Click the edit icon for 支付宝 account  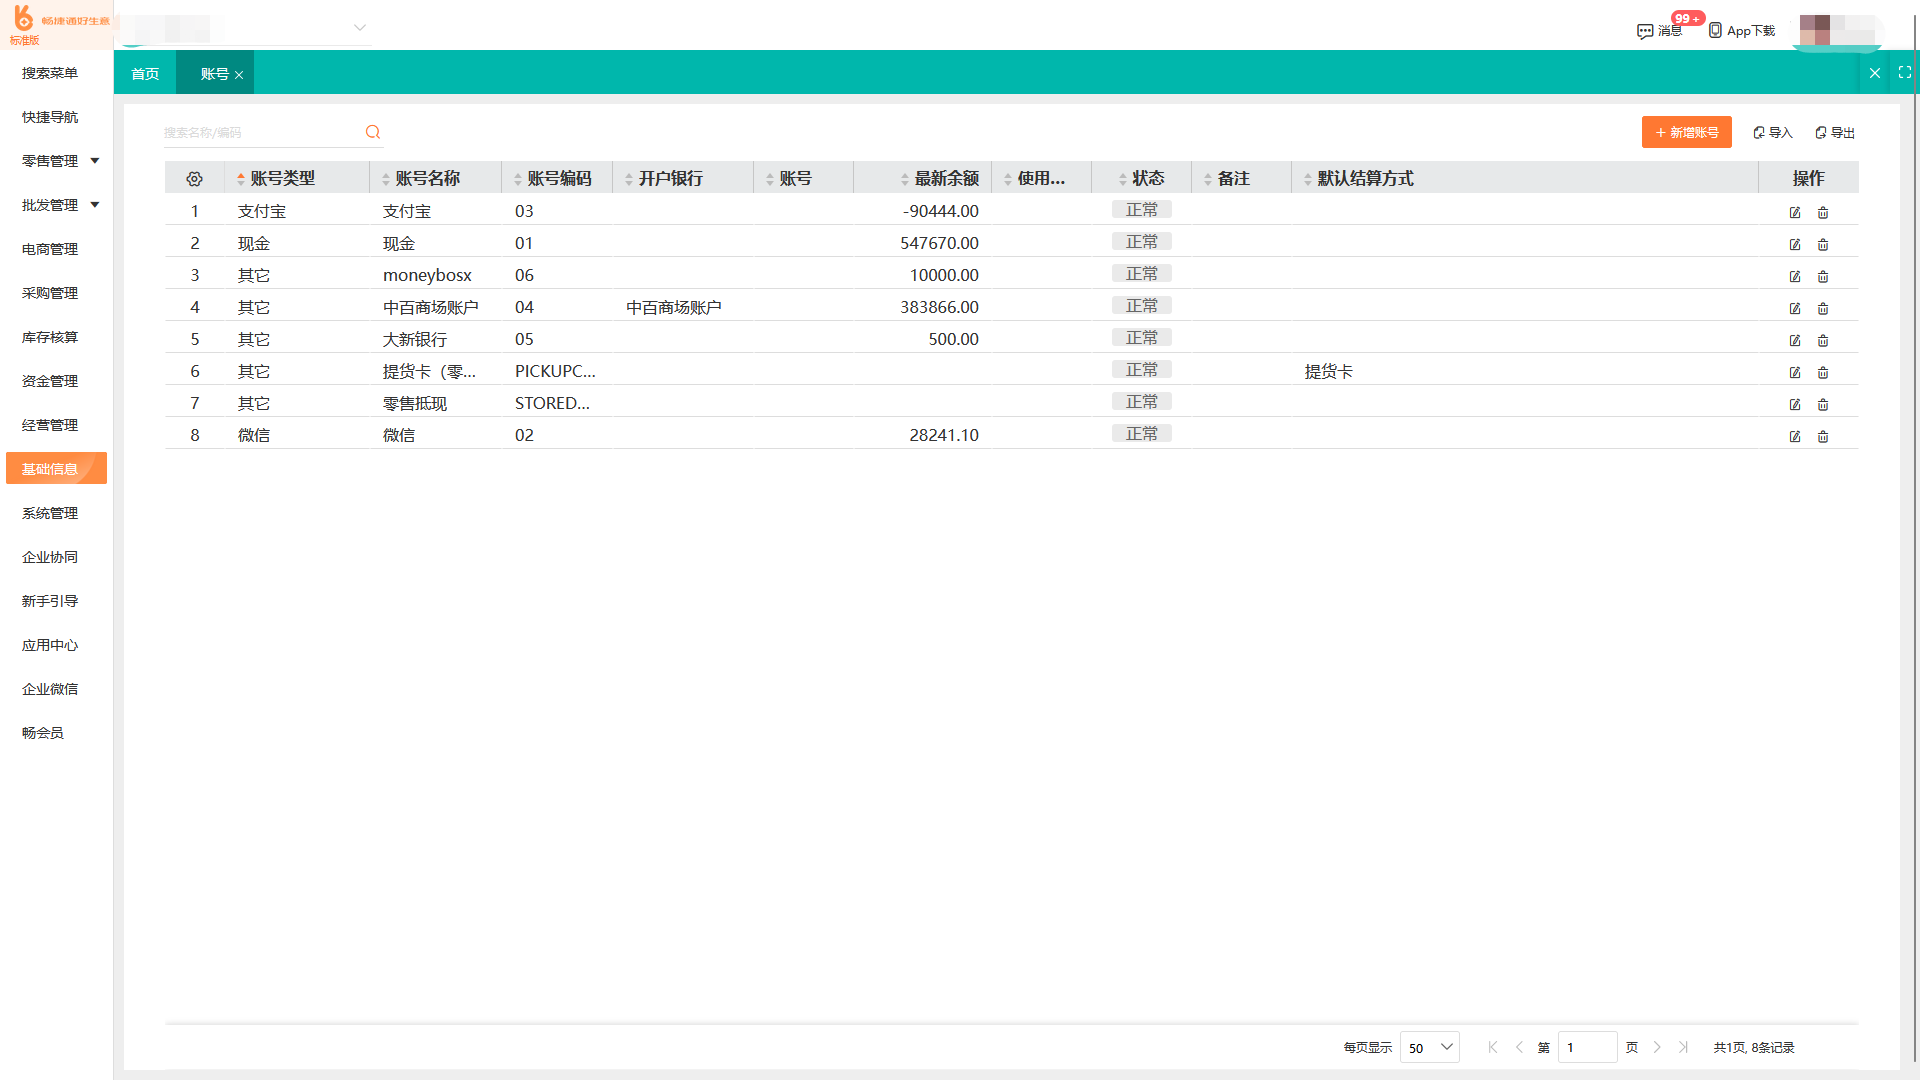pos(1795,211)
